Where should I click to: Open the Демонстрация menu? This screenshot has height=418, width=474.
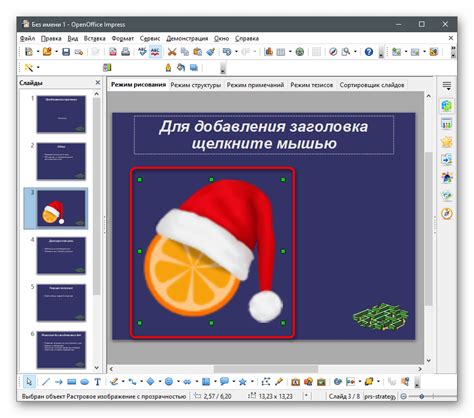(x=187, y=38)
